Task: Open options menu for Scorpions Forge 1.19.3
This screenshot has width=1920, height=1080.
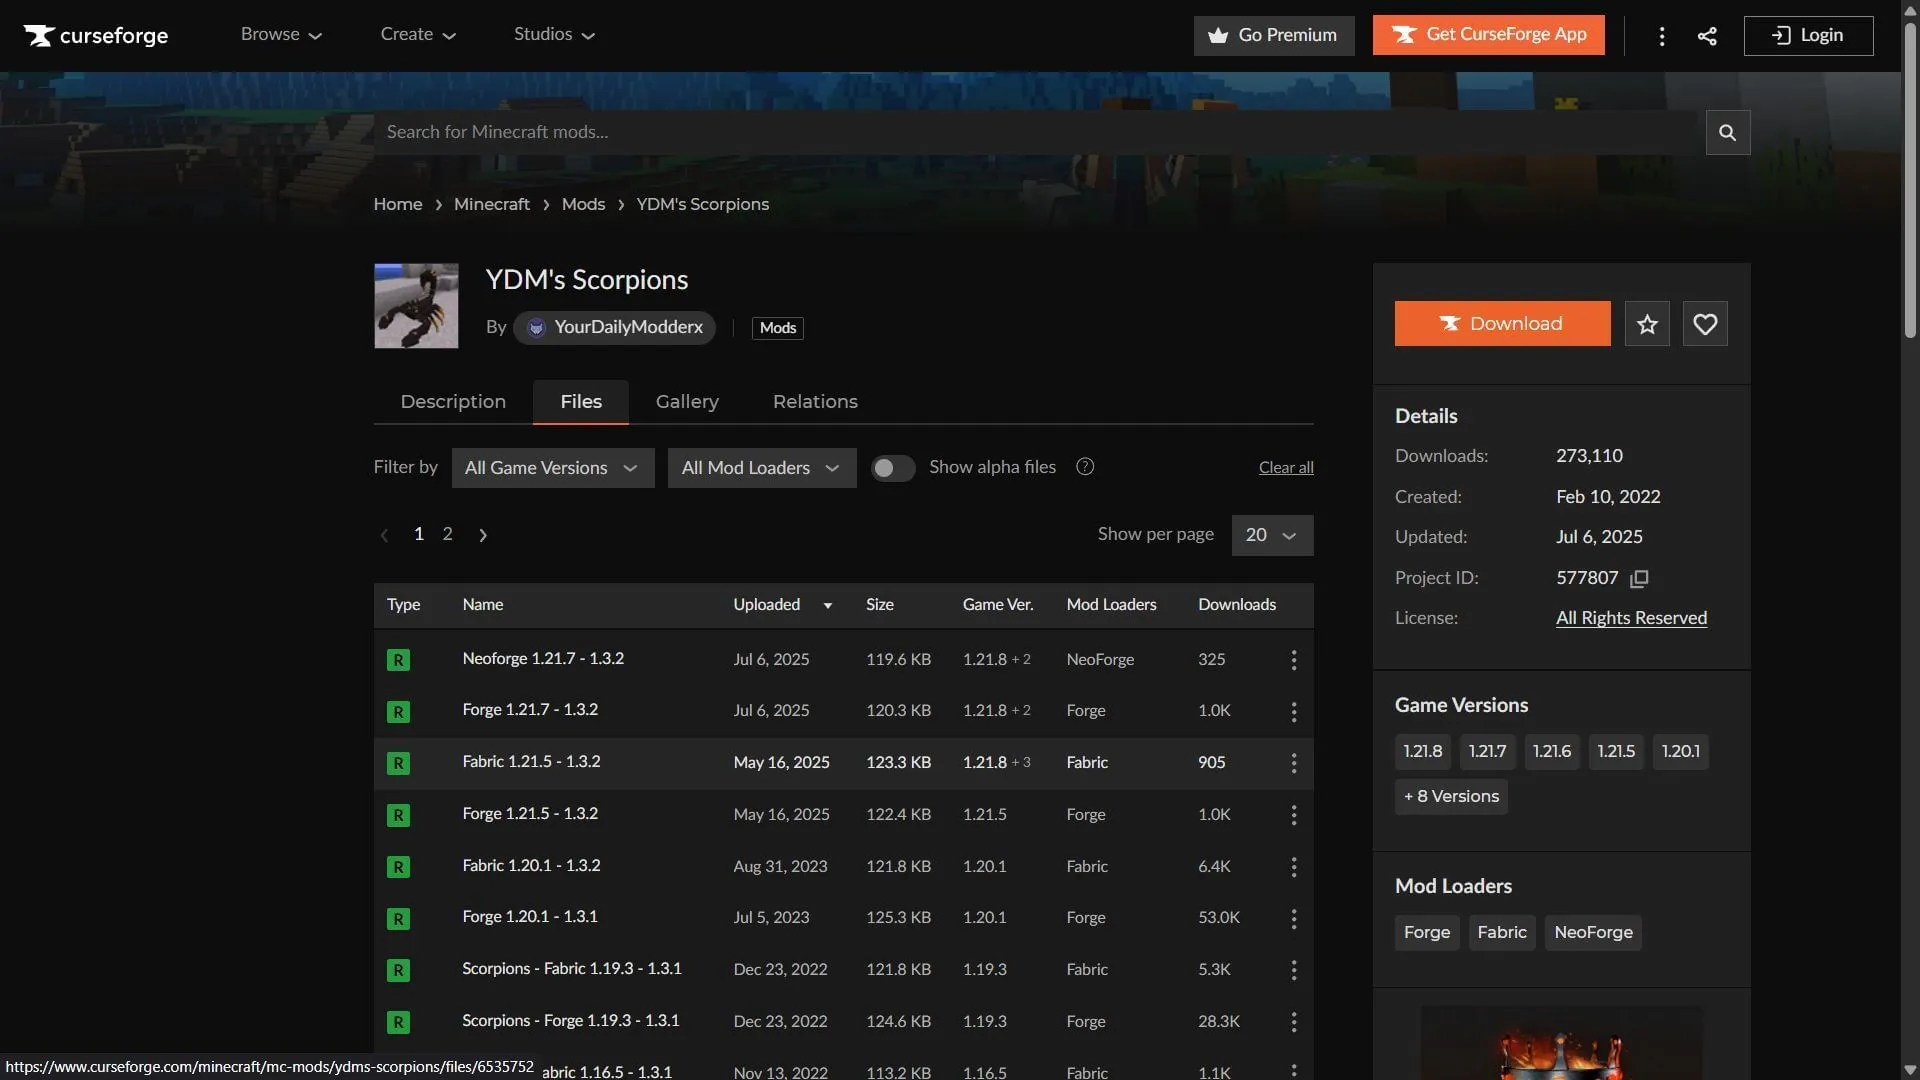Action: (x=1293, y=1022)
